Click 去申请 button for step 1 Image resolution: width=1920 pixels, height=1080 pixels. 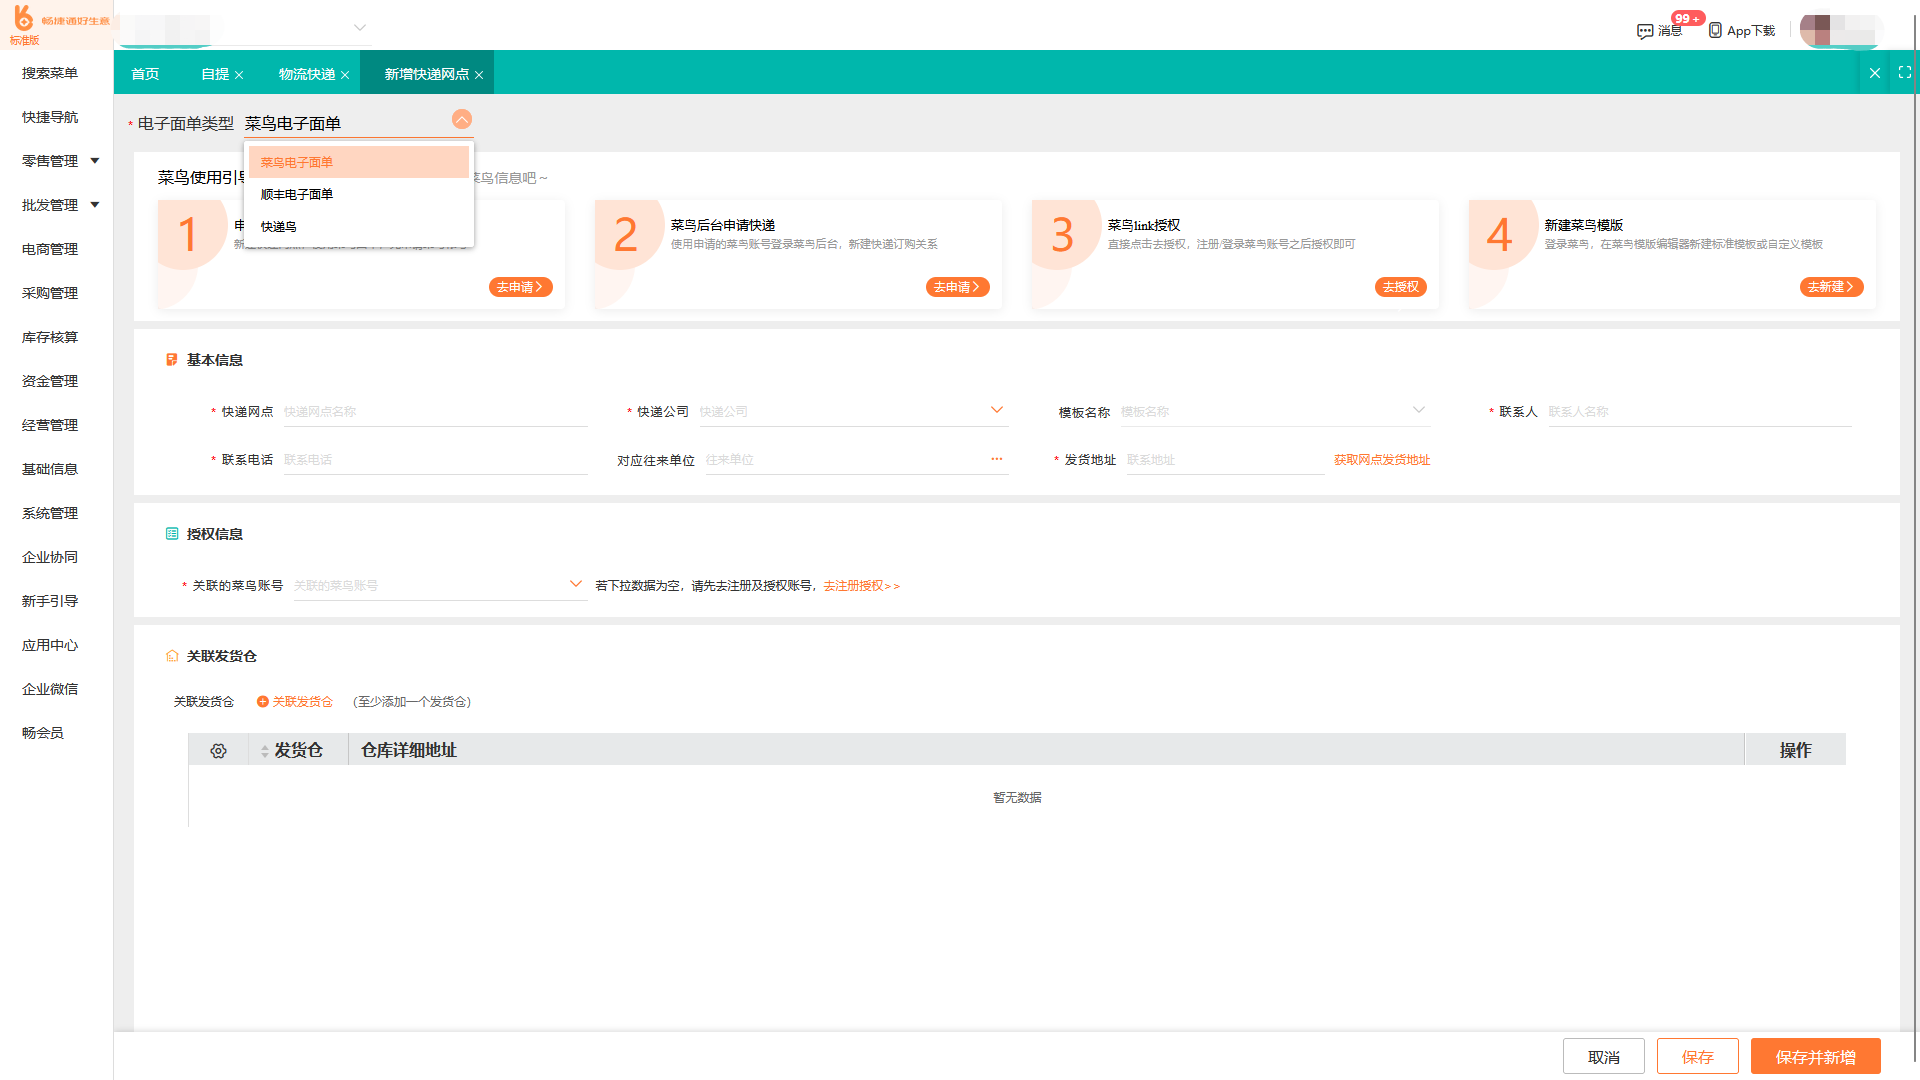pyautogui.click(x=520, y=285)
